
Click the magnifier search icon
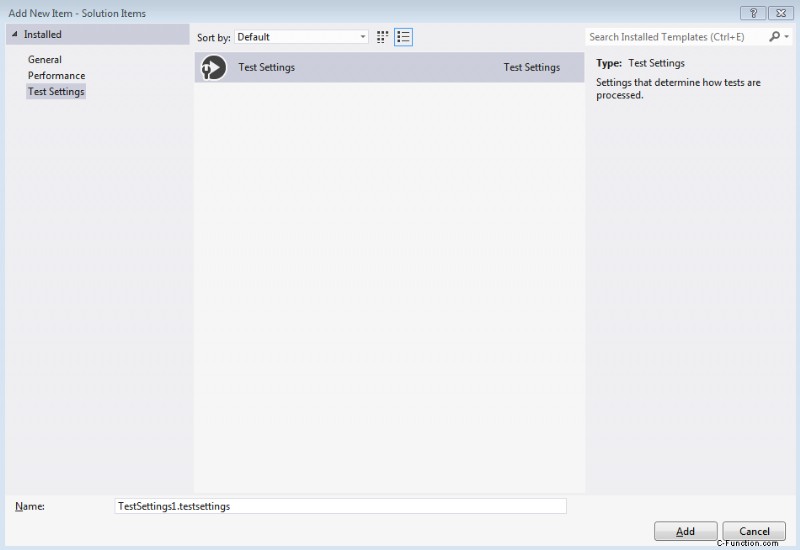(773, 37)
